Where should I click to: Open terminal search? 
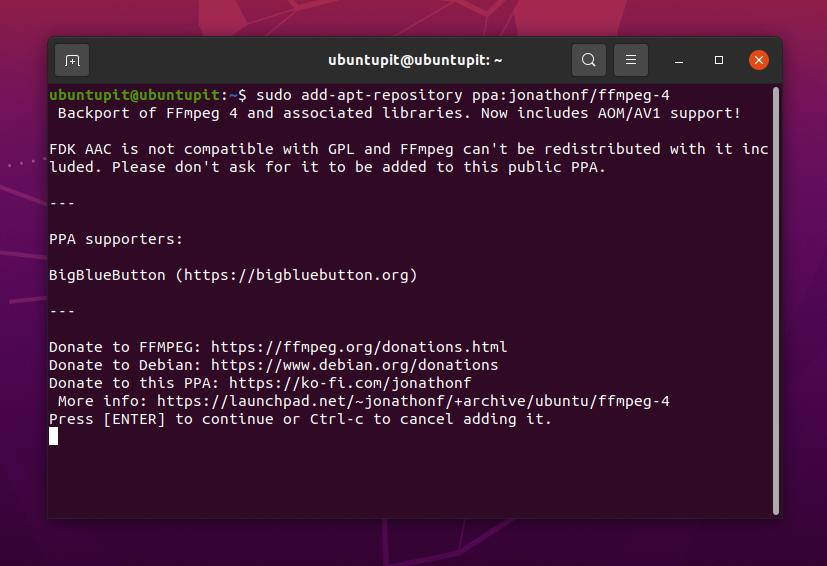(589, 60)
